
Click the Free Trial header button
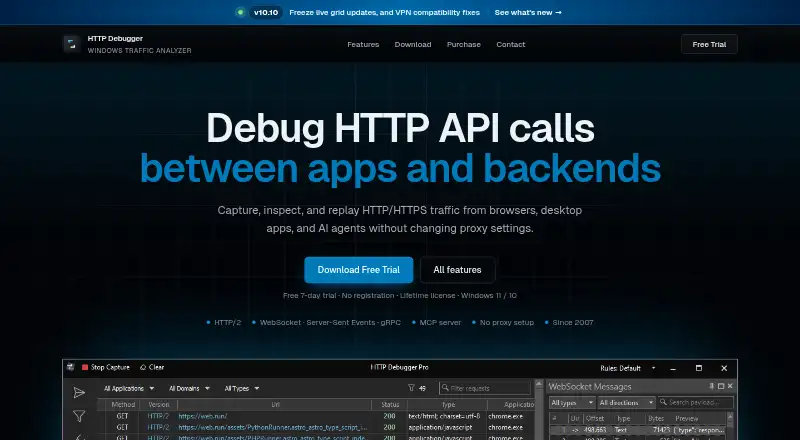[x=709, y=44]
